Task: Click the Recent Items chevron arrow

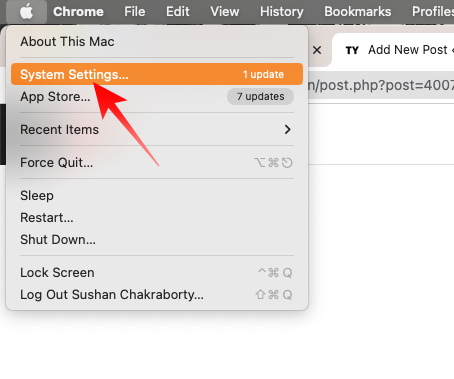Action: click(287, 129)
